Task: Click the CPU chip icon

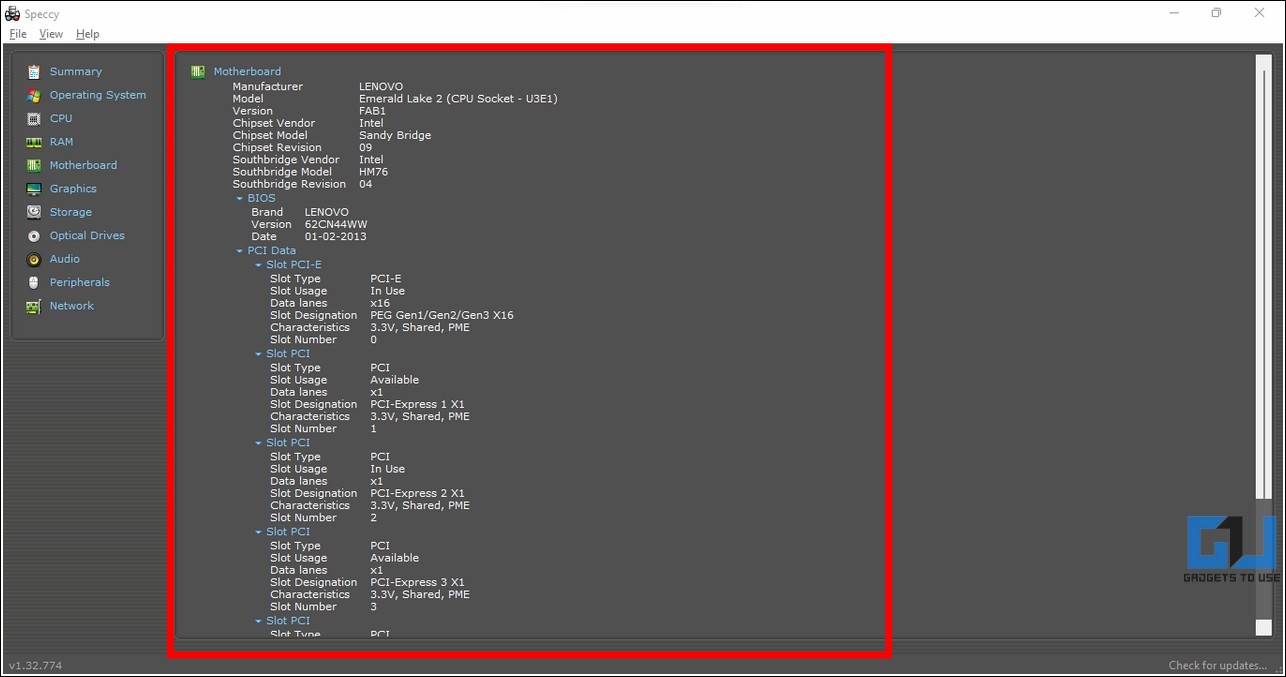Action: pos(34,118)
